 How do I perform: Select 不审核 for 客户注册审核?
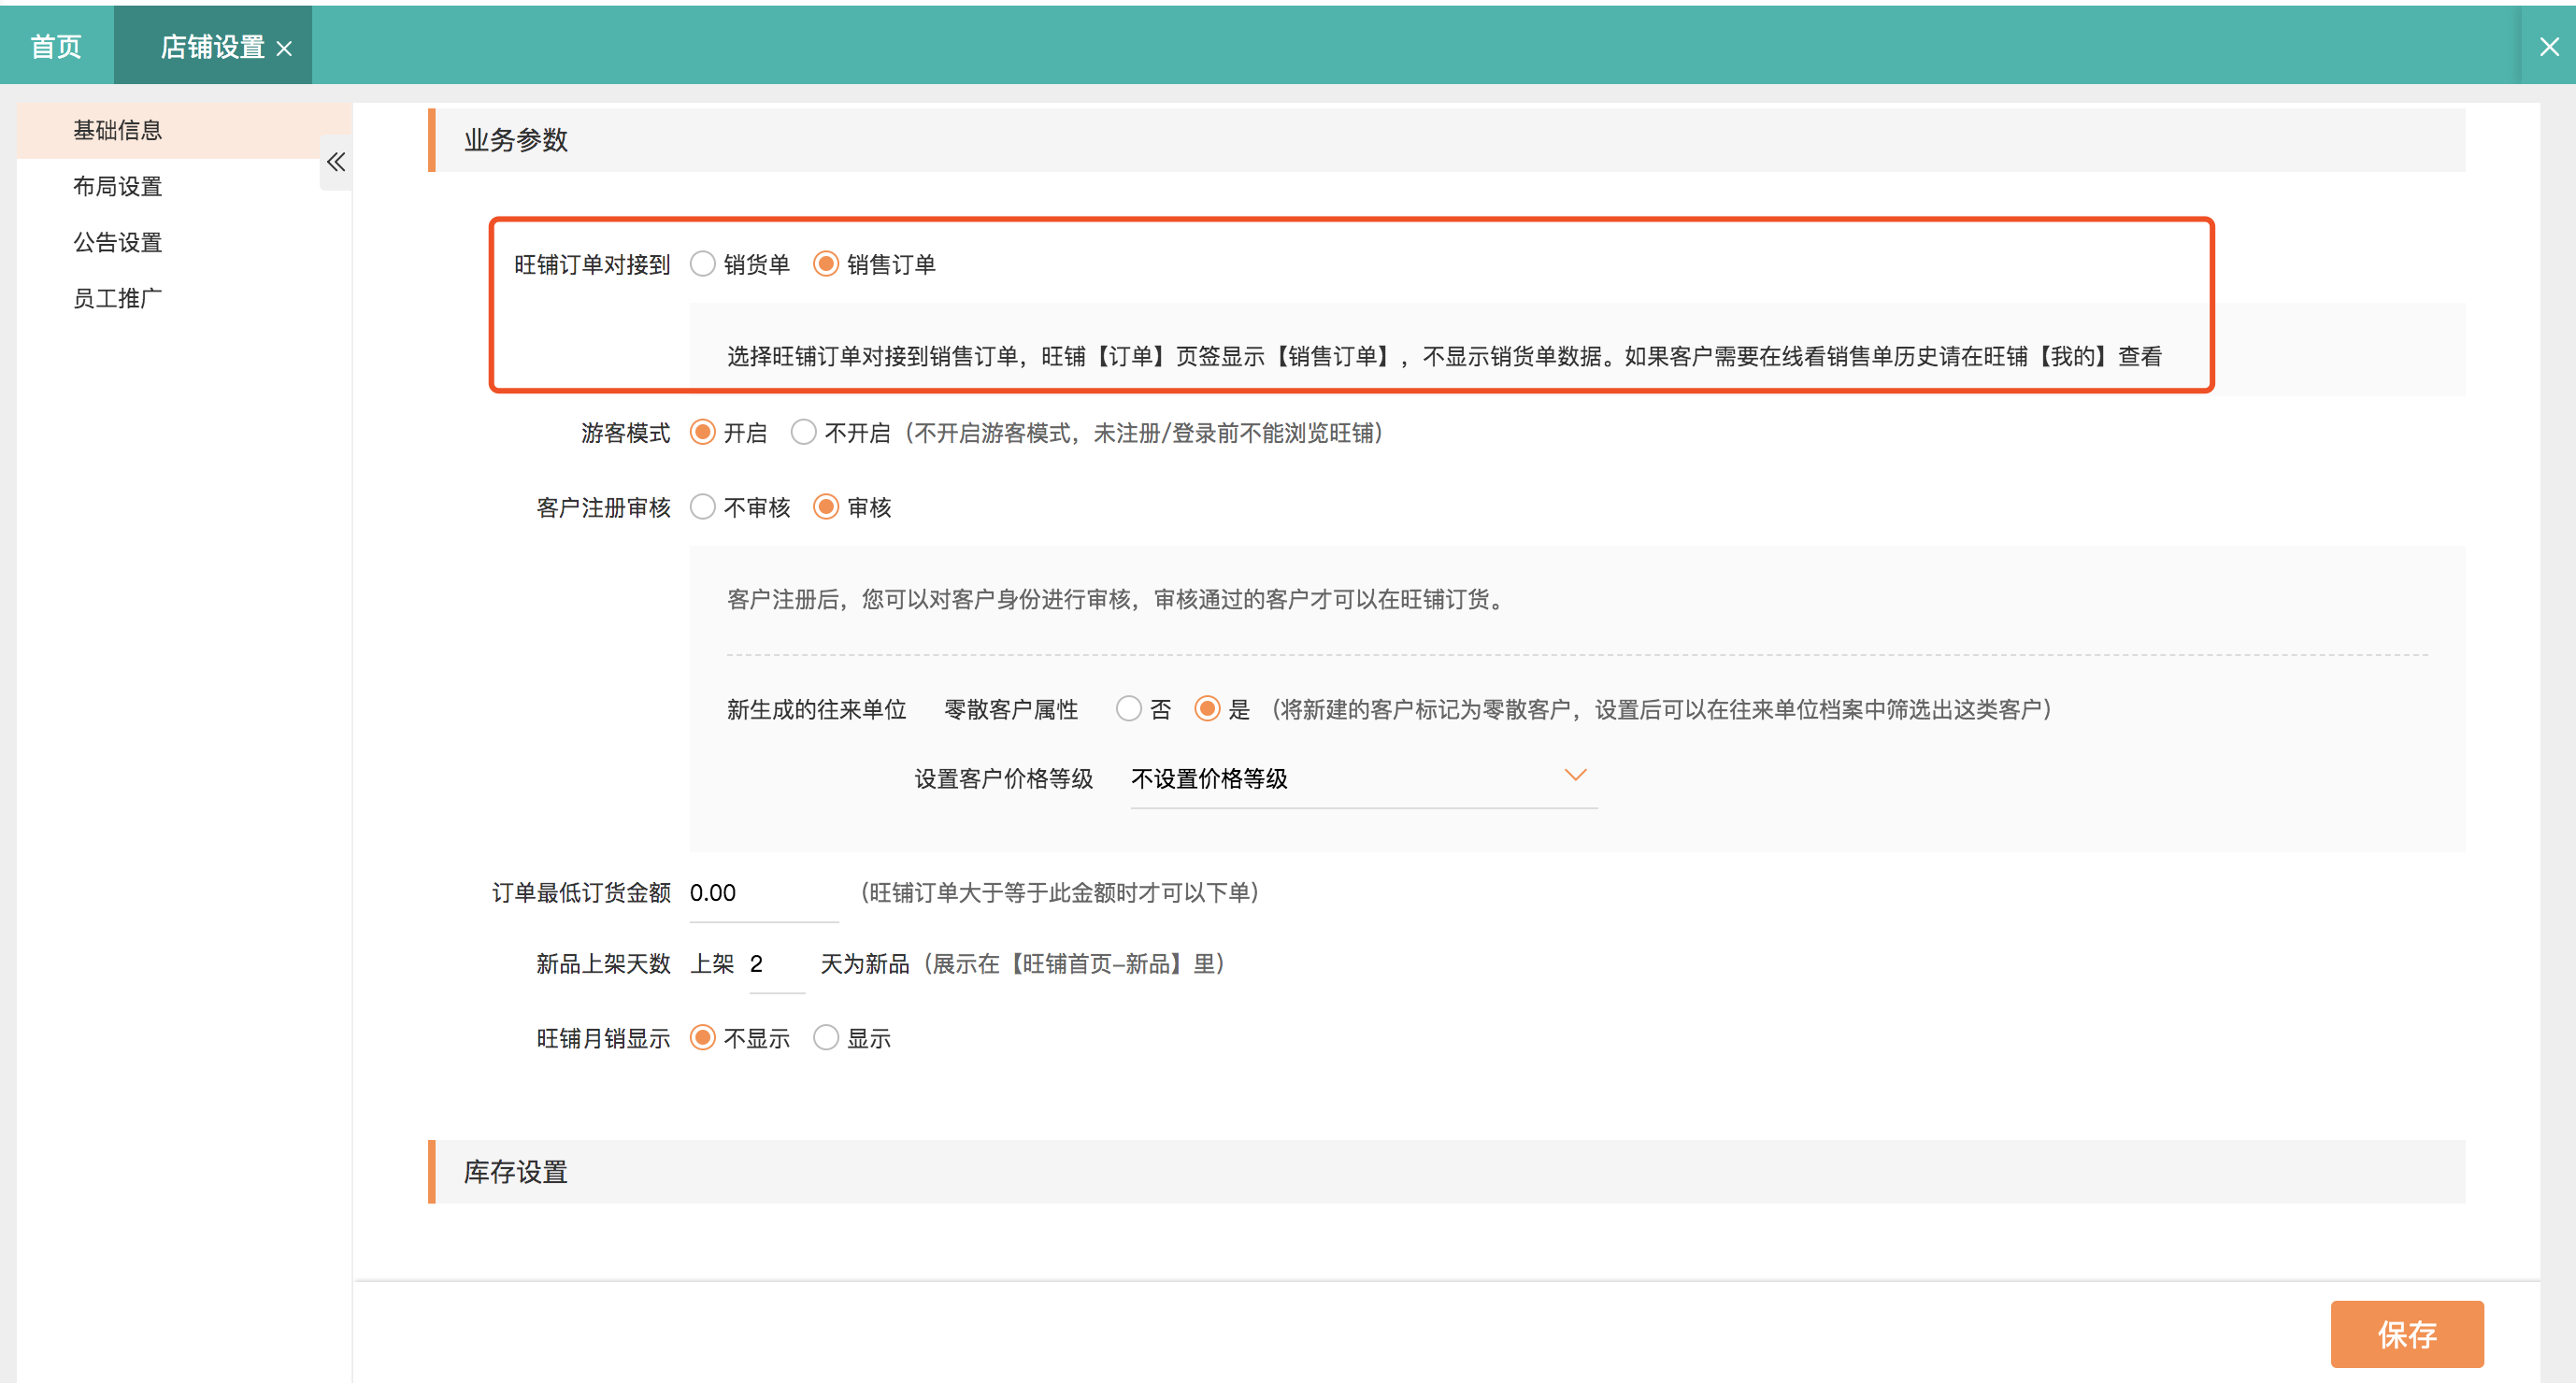700,506
